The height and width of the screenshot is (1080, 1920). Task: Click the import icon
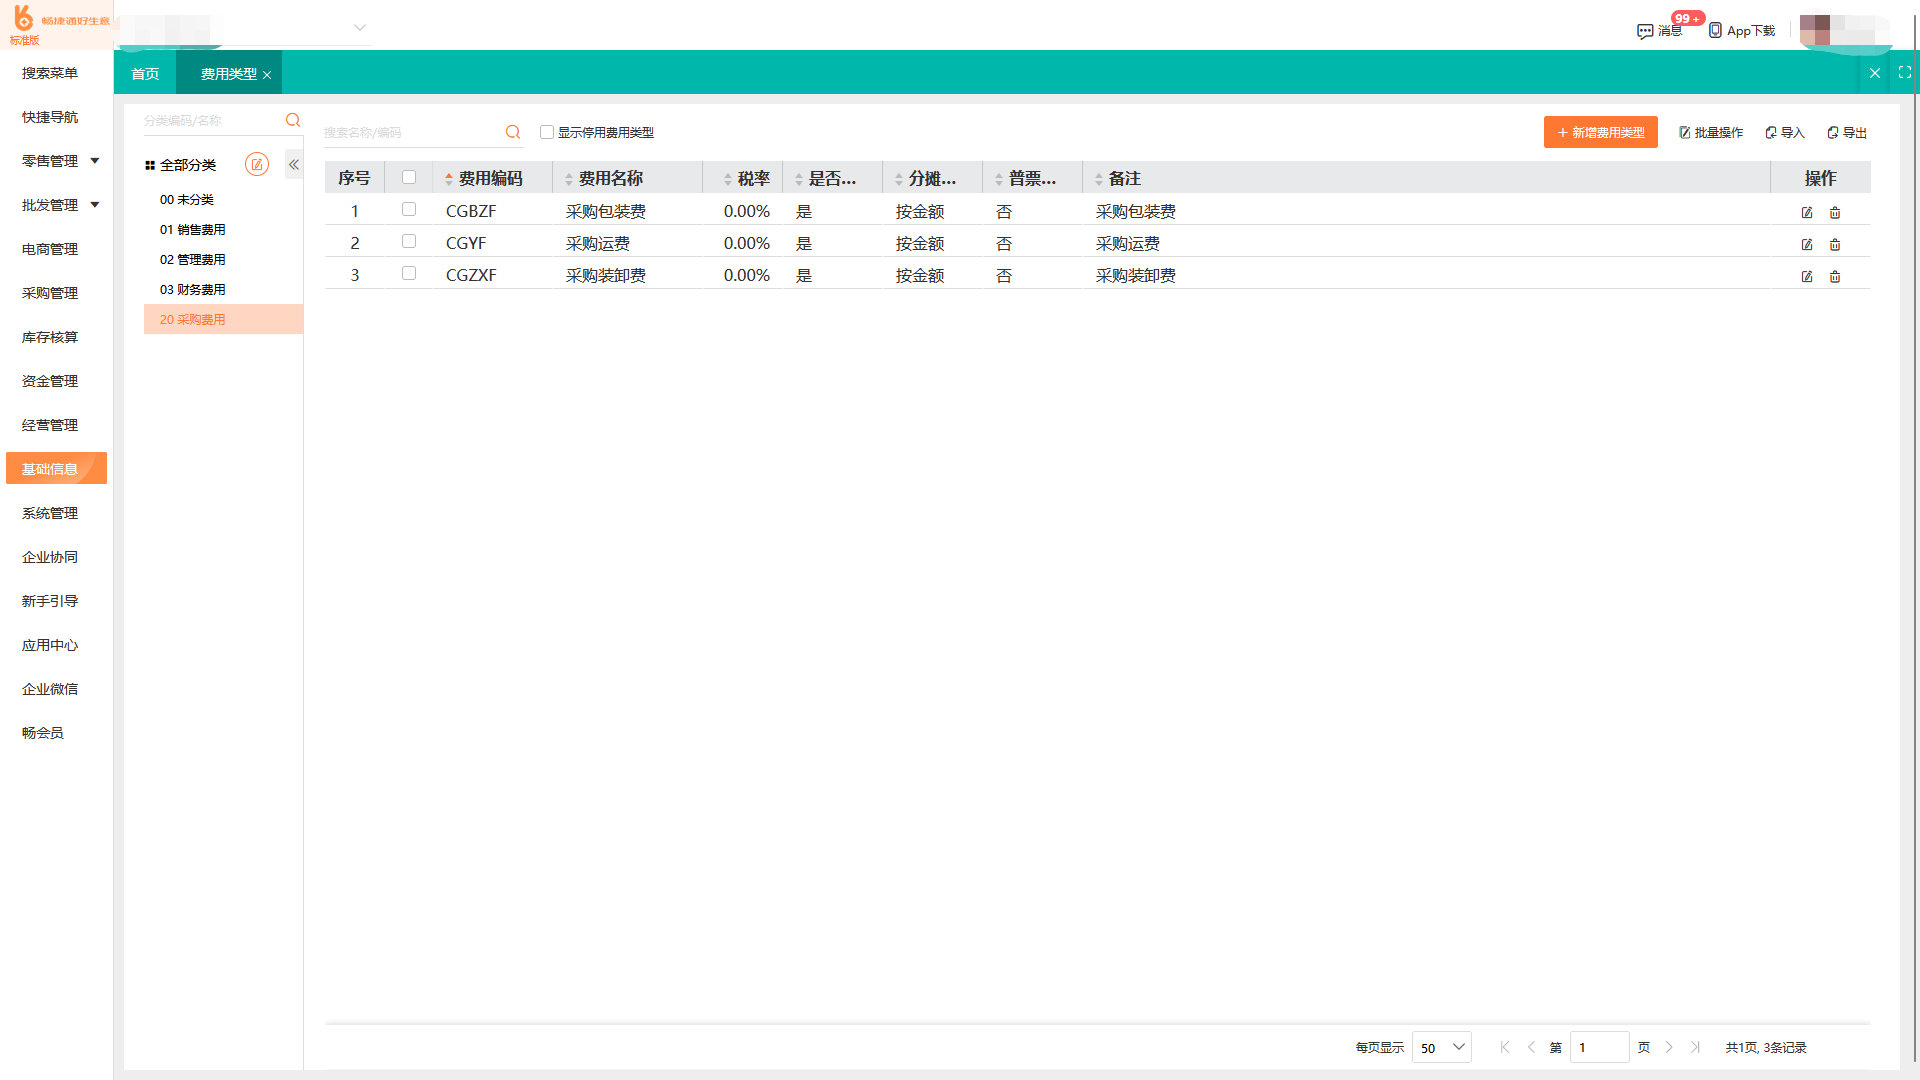pyautogui.click(x=1787, y=131)
